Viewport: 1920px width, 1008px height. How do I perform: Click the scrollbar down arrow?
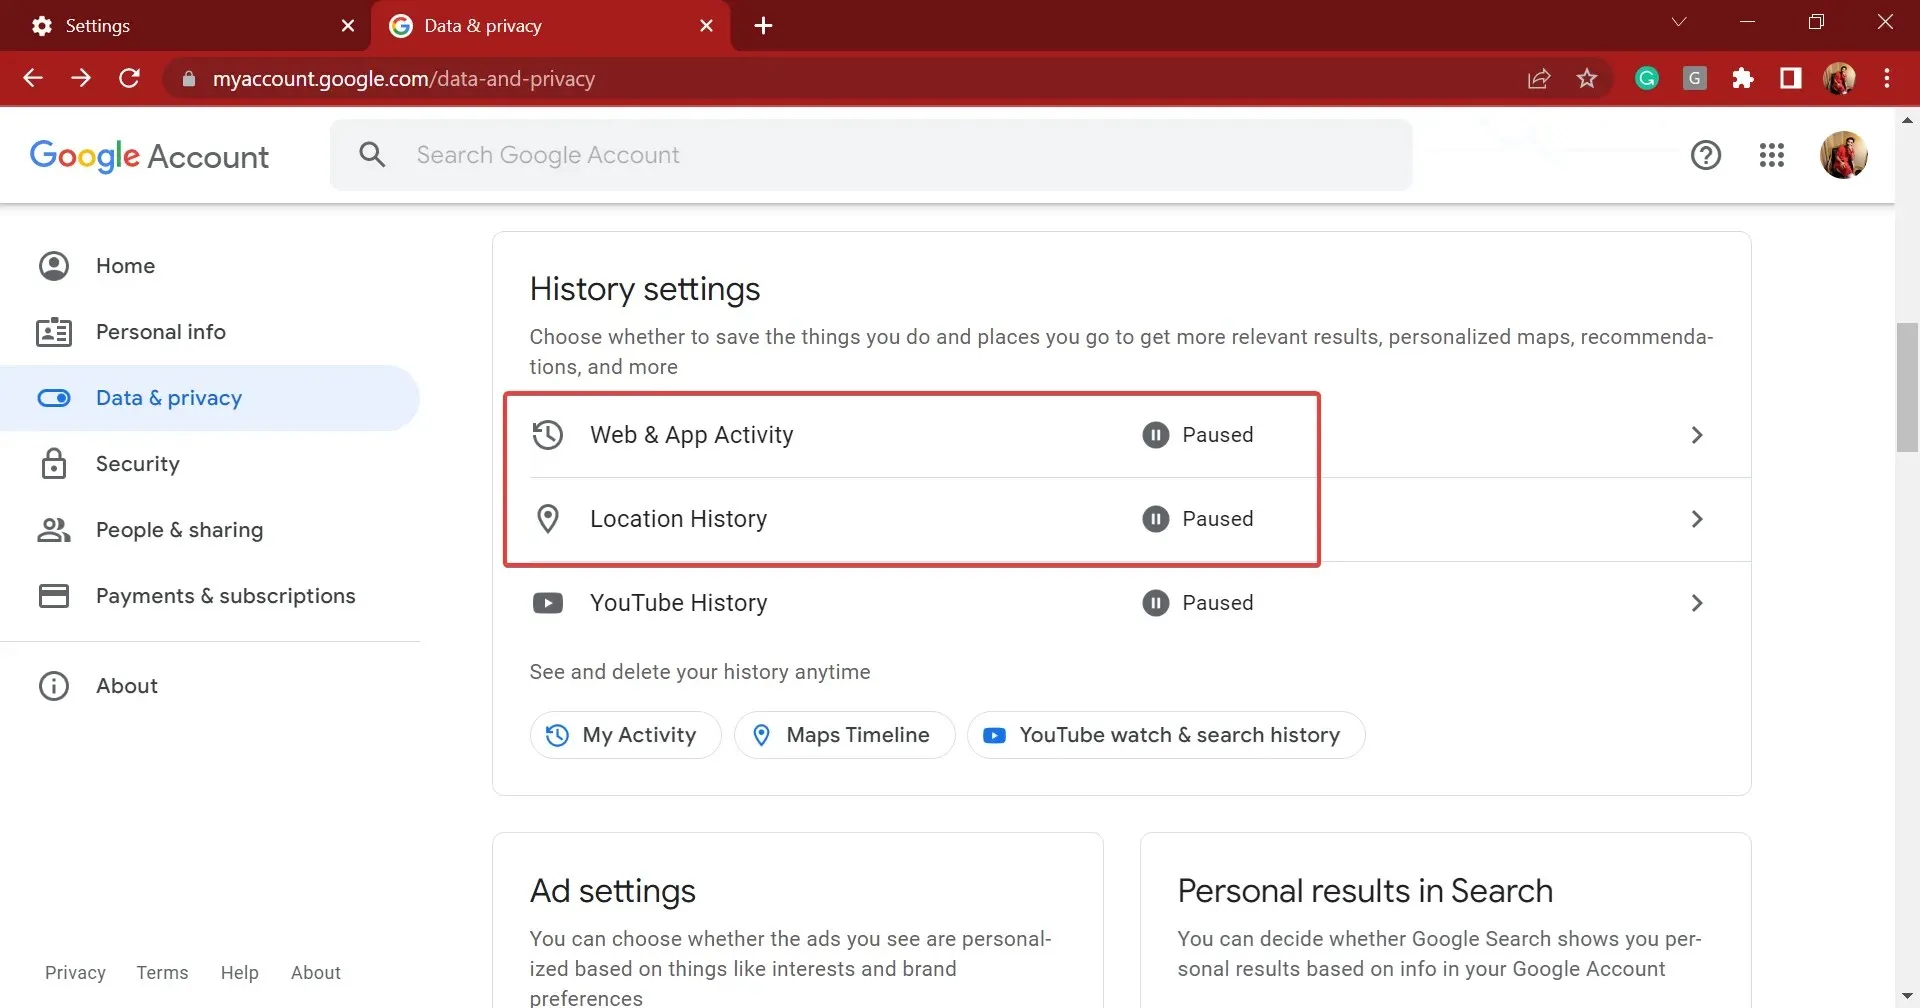tap(1907, 997)
